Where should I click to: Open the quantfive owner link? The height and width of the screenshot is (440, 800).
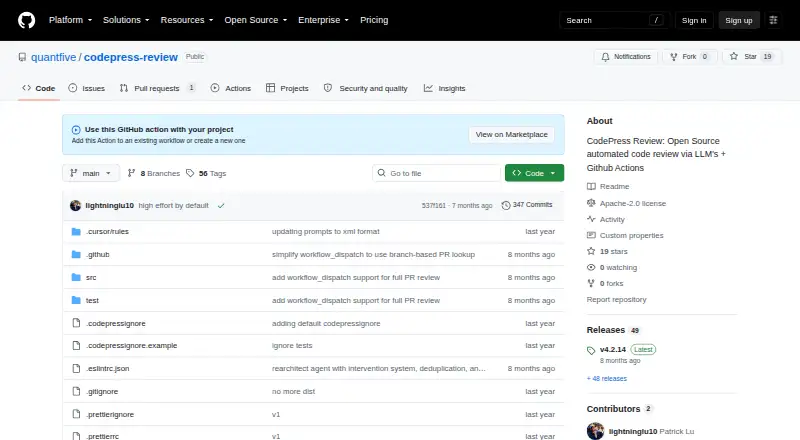coord(54,57)
